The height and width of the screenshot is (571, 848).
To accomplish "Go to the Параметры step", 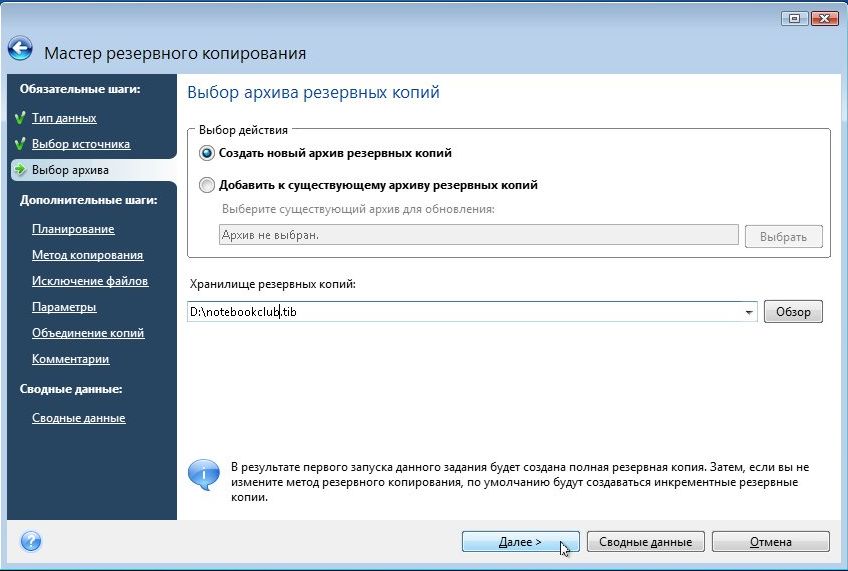I will 64,307.
